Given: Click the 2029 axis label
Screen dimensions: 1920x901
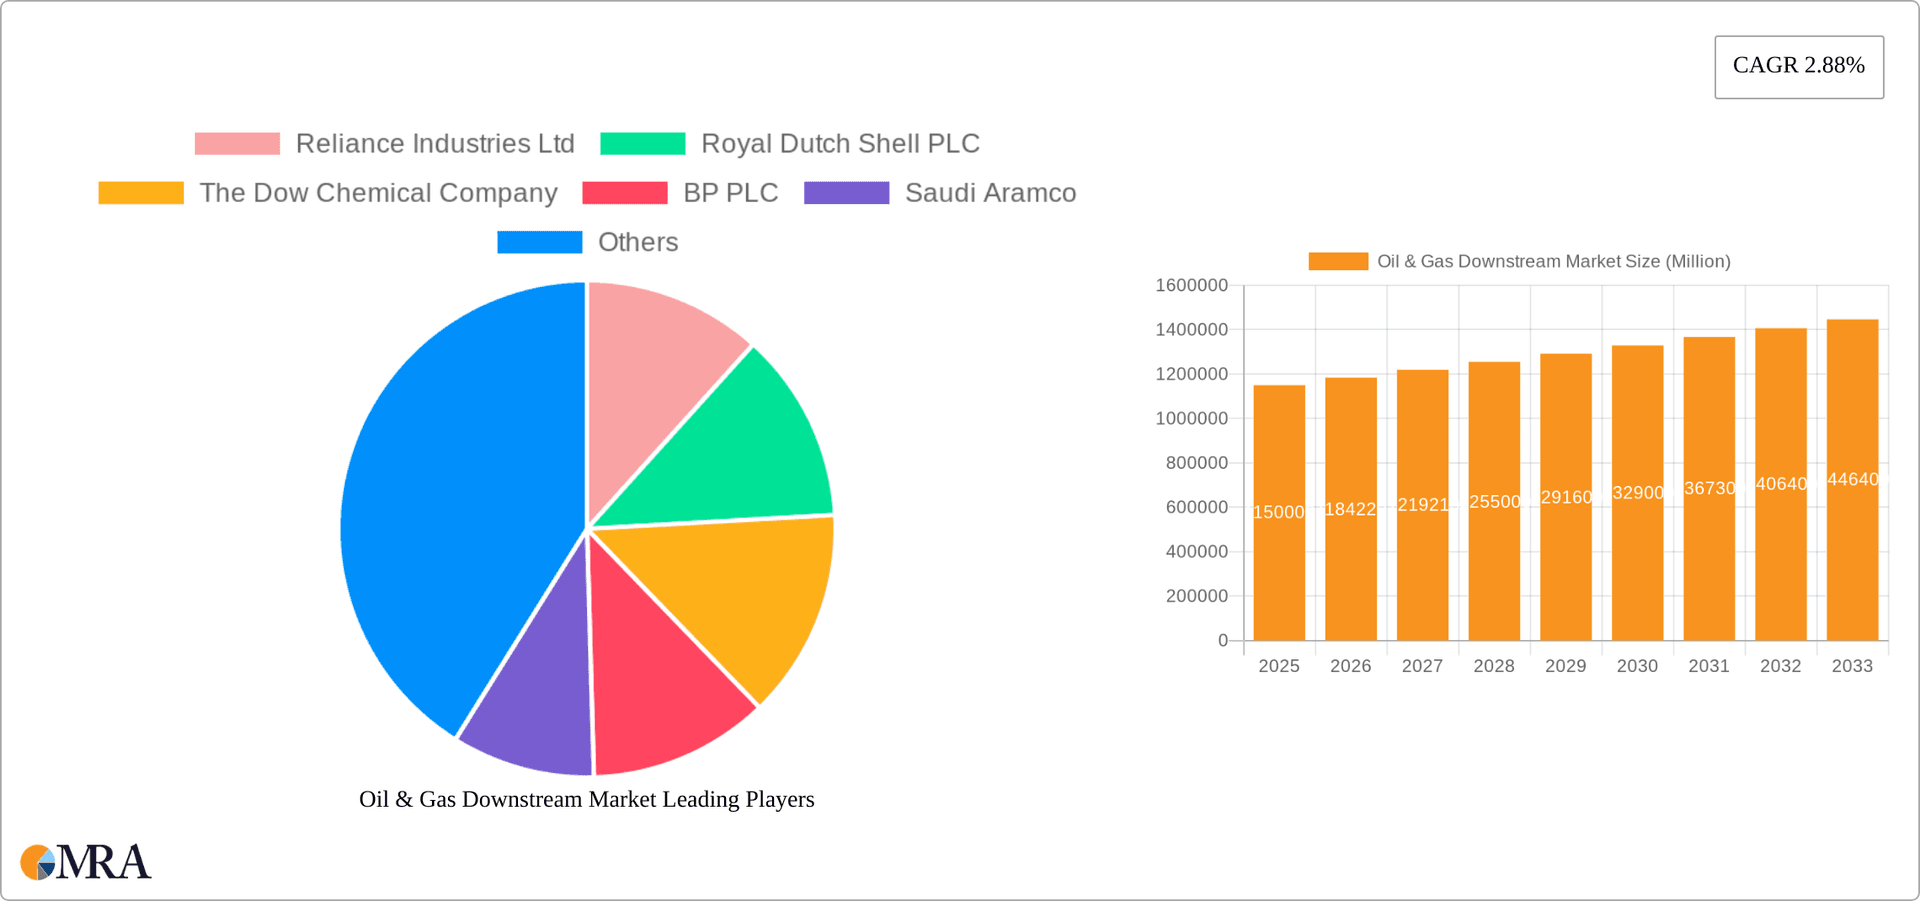Looking at the screenshot, I should [1566, 665].
